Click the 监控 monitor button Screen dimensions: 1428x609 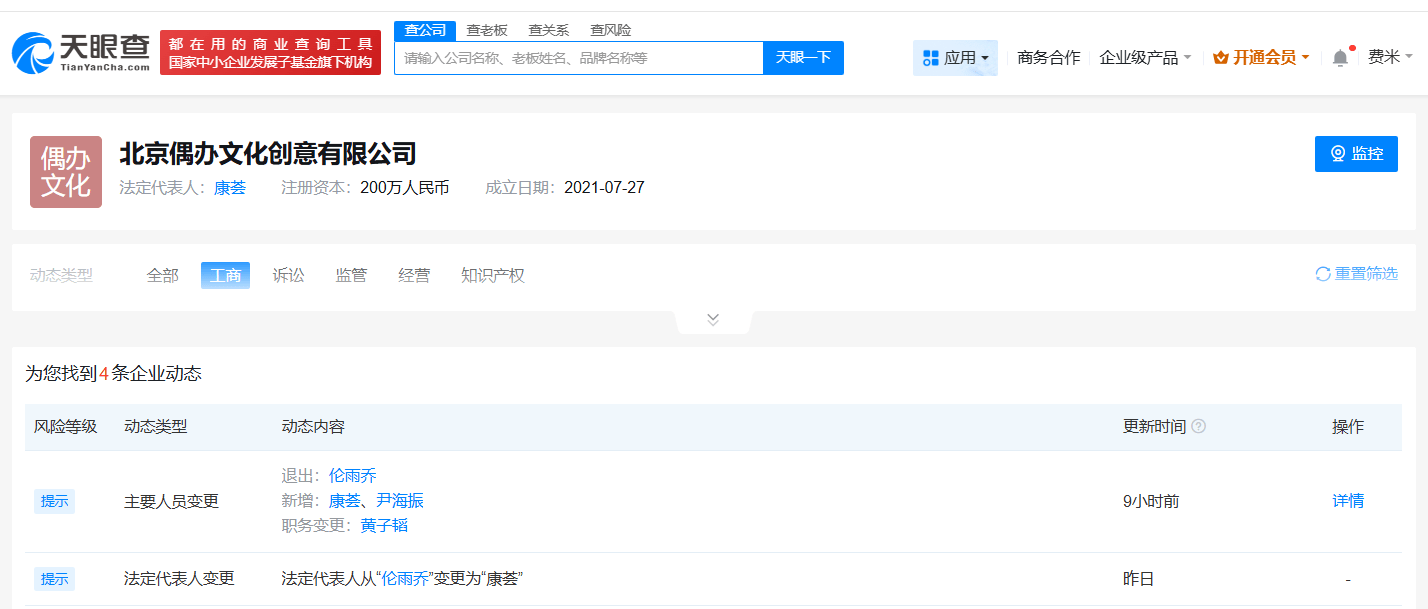point(1355,154)
